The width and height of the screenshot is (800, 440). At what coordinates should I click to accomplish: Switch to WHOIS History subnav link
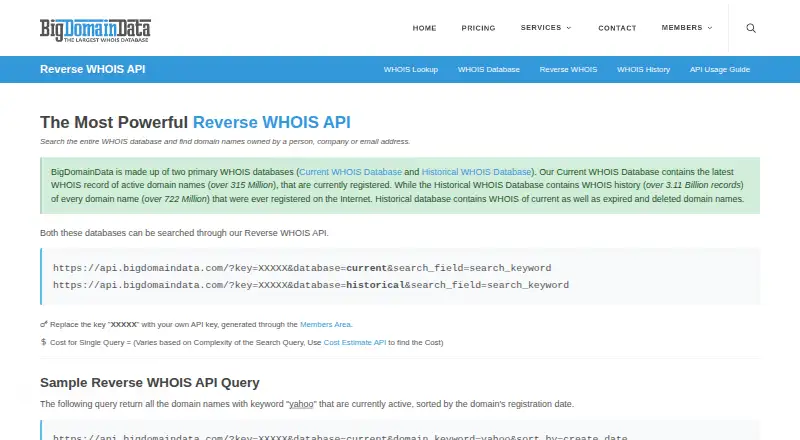[643, 69]
